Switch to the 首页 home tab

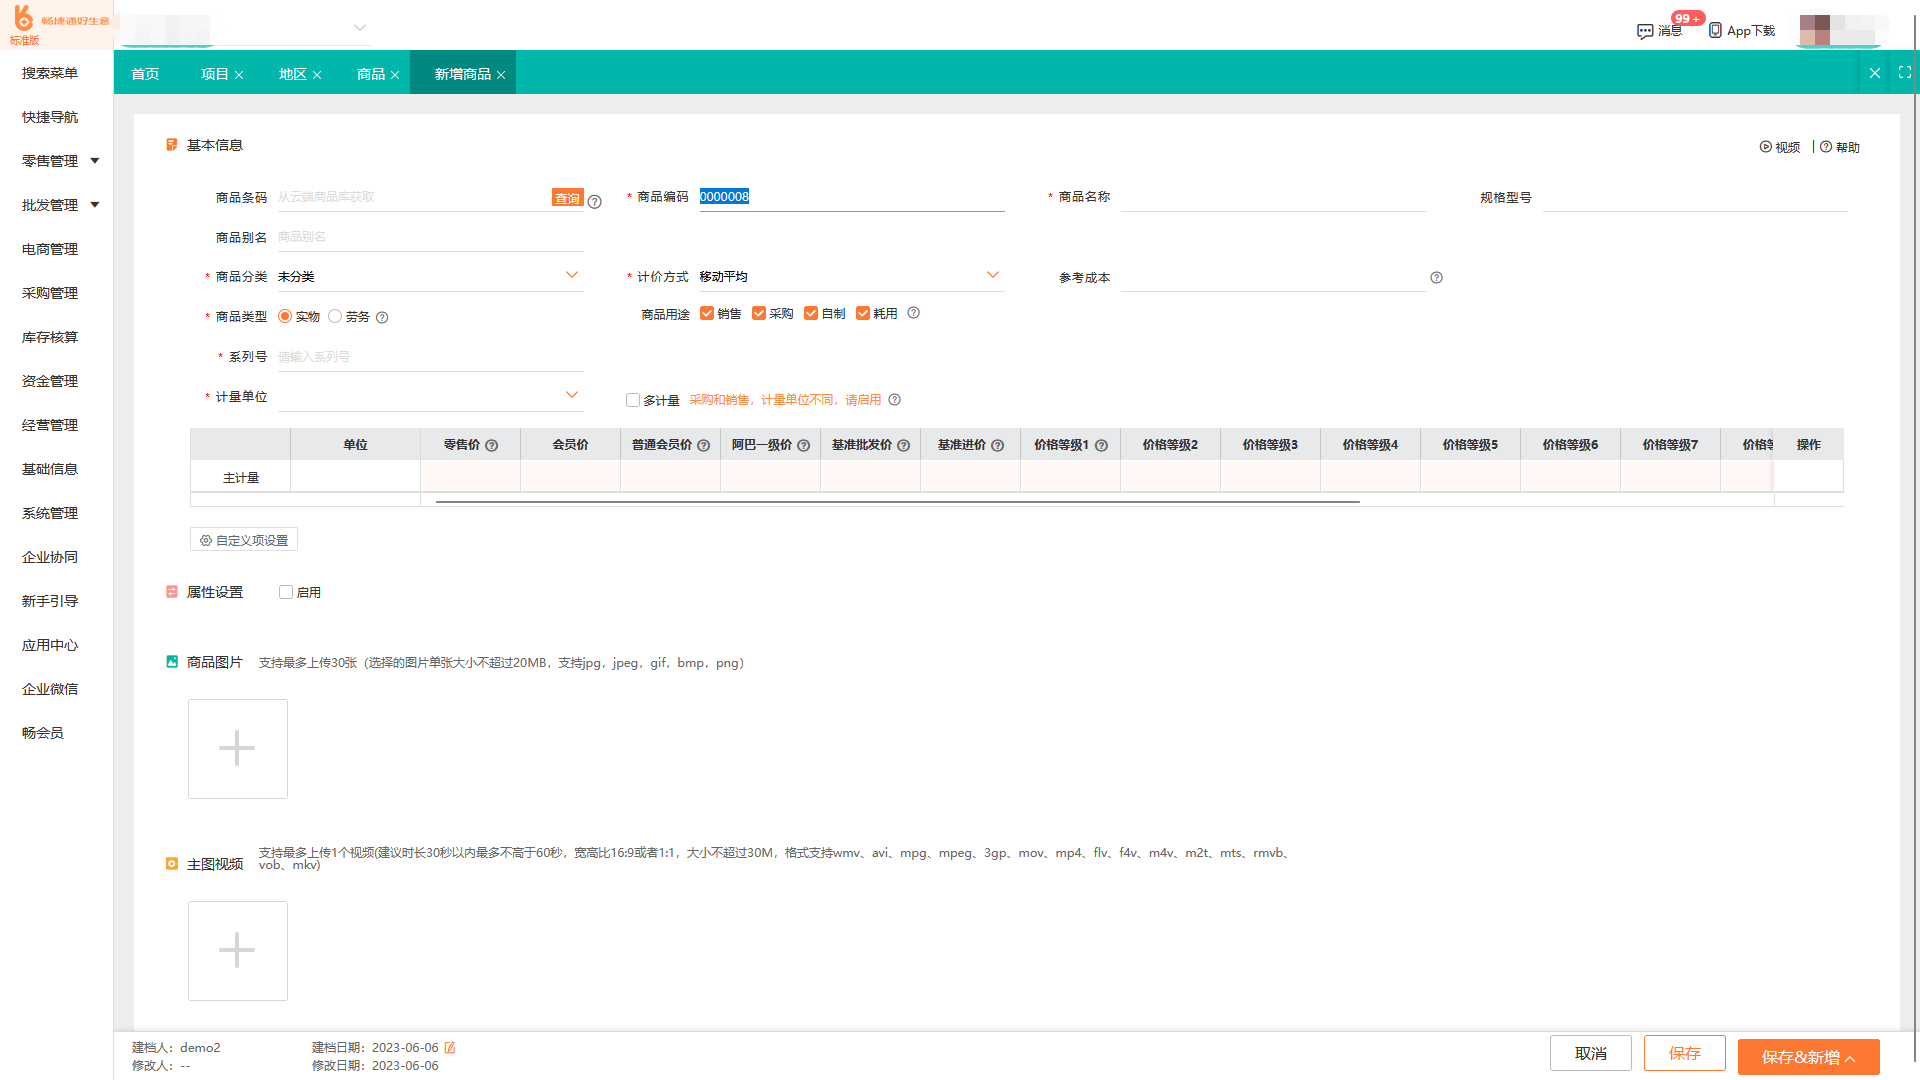coord(145,74)
